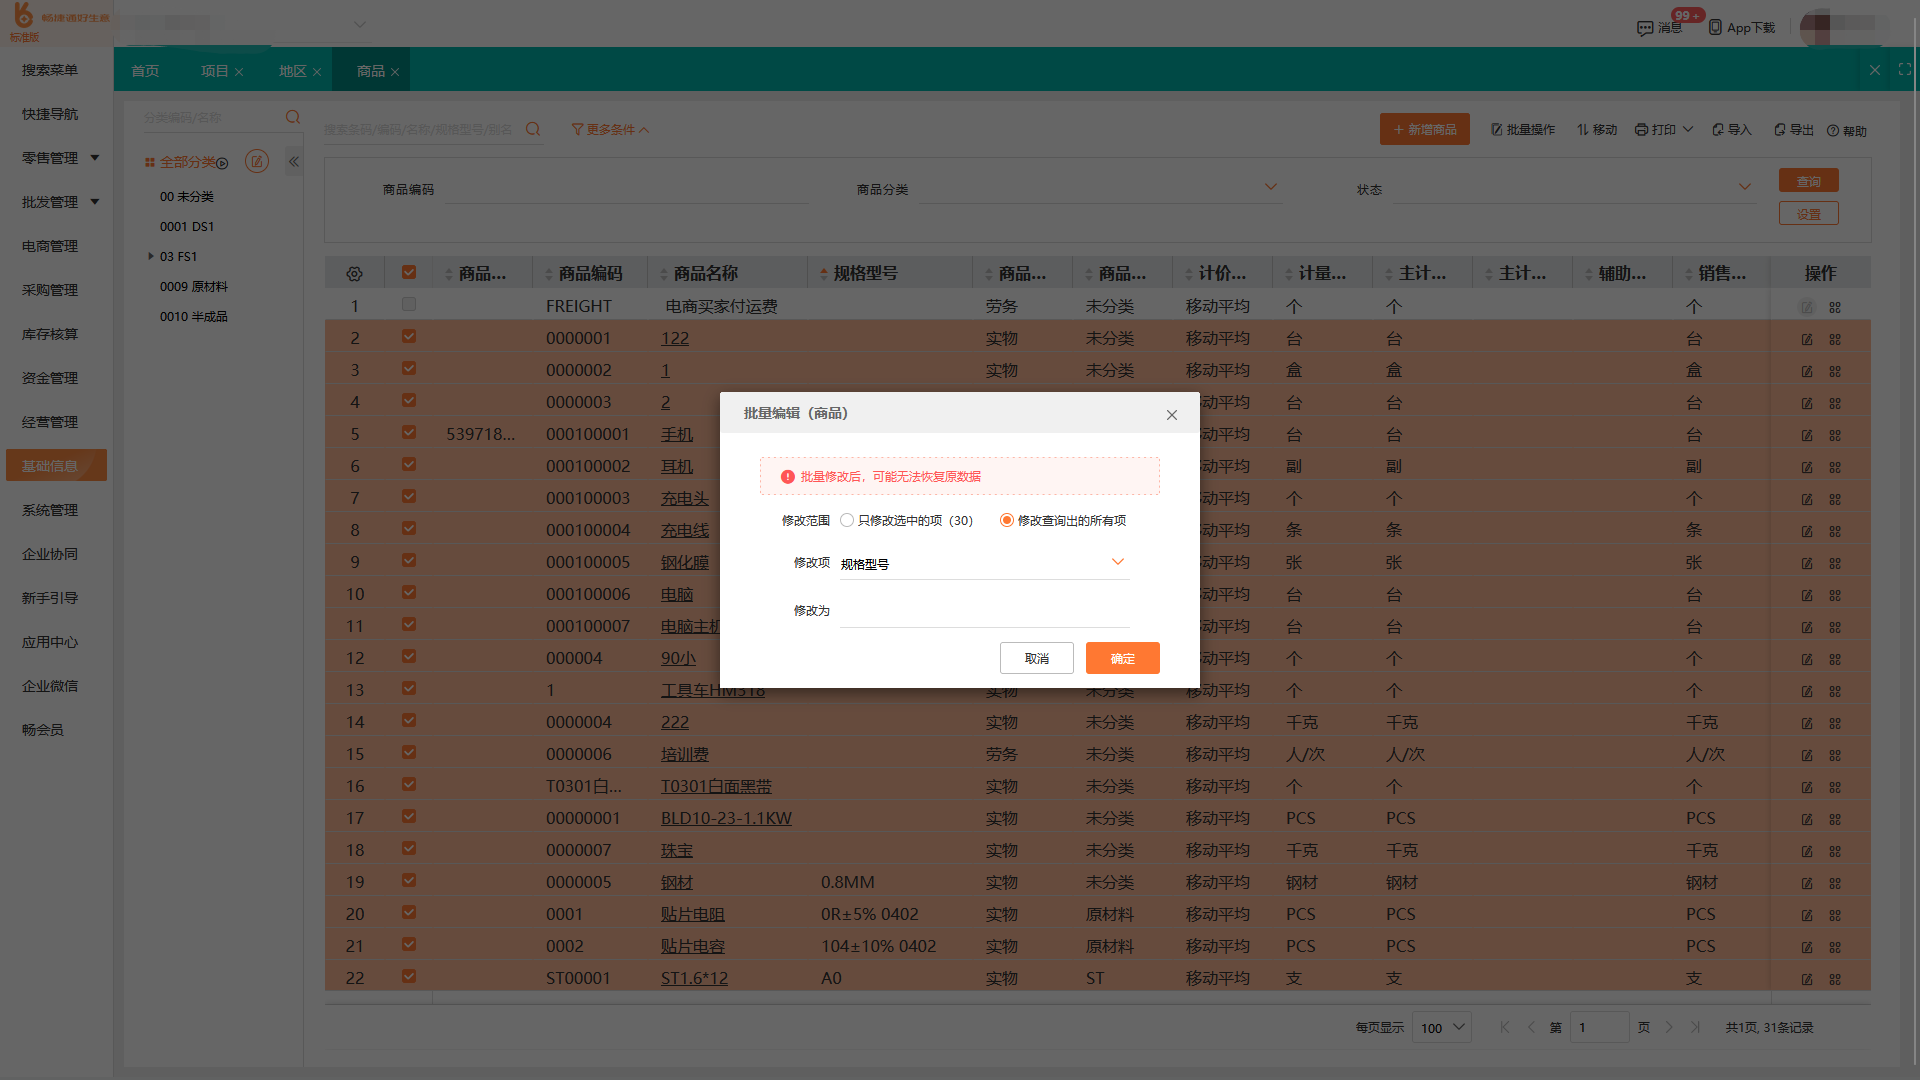This screenshot has height=1080, width=1920.
Task: Click 确定 button to confirm
Action: pos(1122,658)
